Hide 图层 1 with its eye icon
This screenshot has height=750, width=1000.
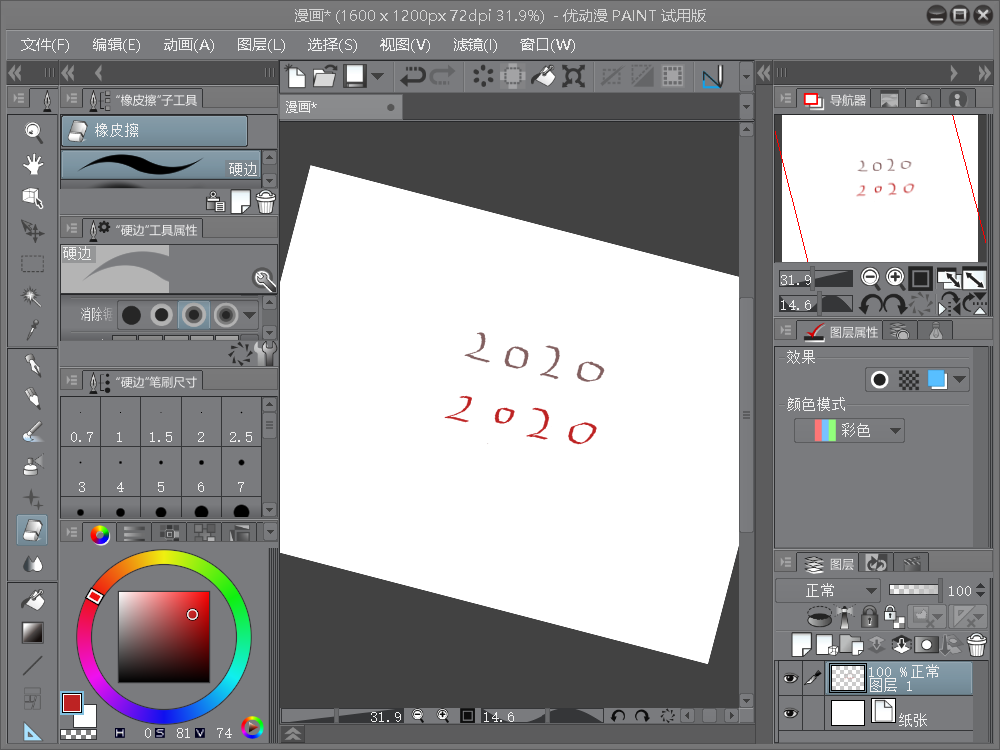790,678
